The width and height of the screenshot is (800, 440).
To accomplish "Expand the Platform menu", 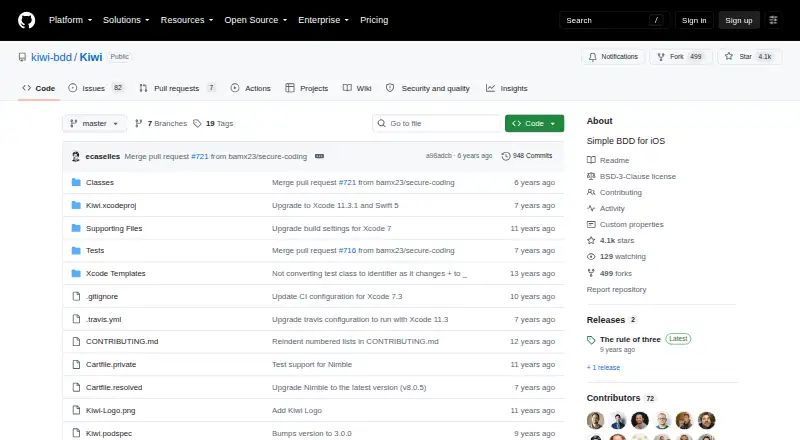I will coord(70,20).
